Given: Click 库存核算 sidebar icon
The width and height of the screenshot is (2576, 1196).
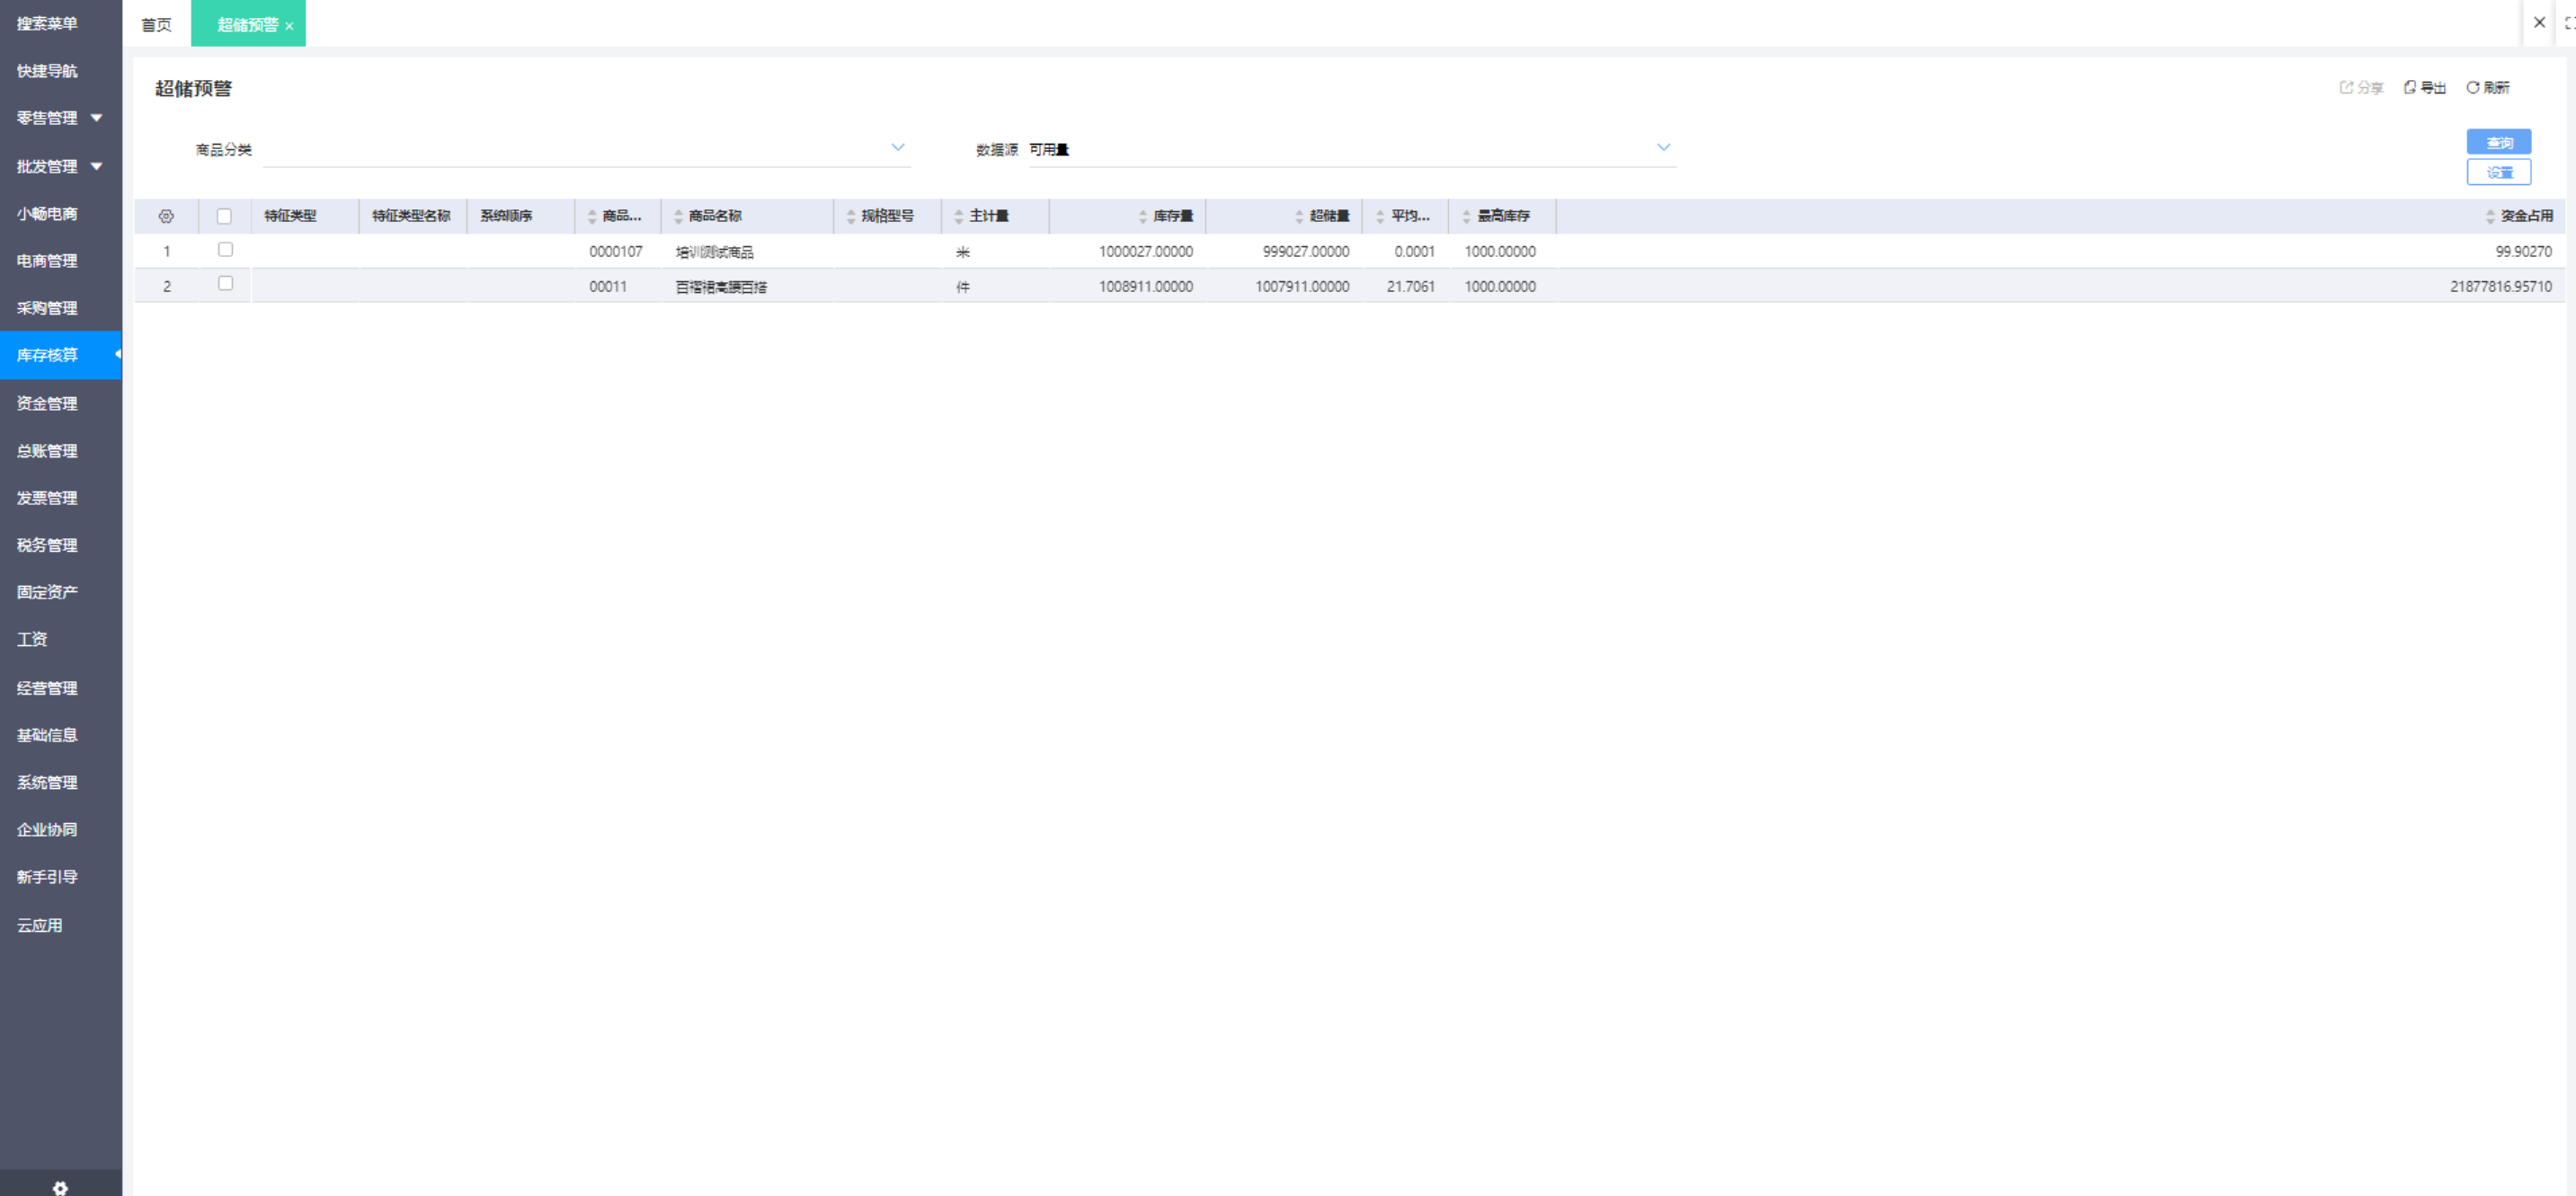Looking at the screenshot, I should click(62, 355).
